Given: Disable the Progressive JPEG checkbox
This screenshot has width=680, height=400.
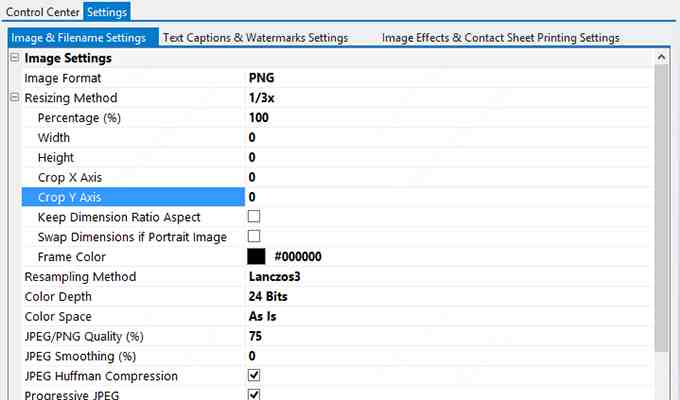Looking at the screenshot, I should click(254, 395).
